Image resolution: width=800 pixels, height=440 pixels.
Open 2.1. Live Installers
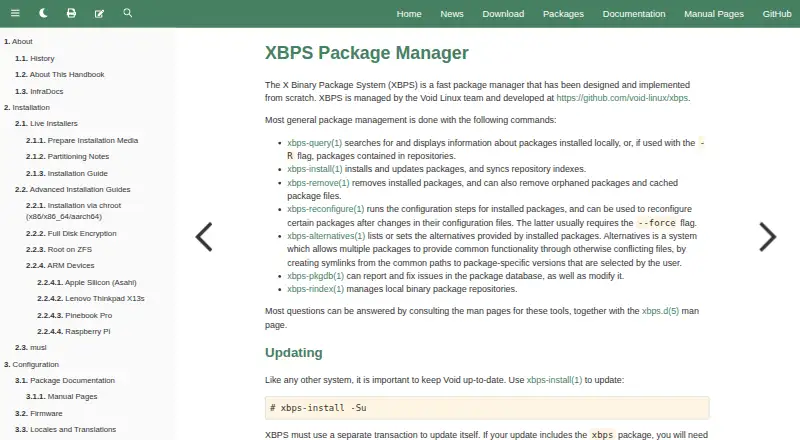pos(46,124)
